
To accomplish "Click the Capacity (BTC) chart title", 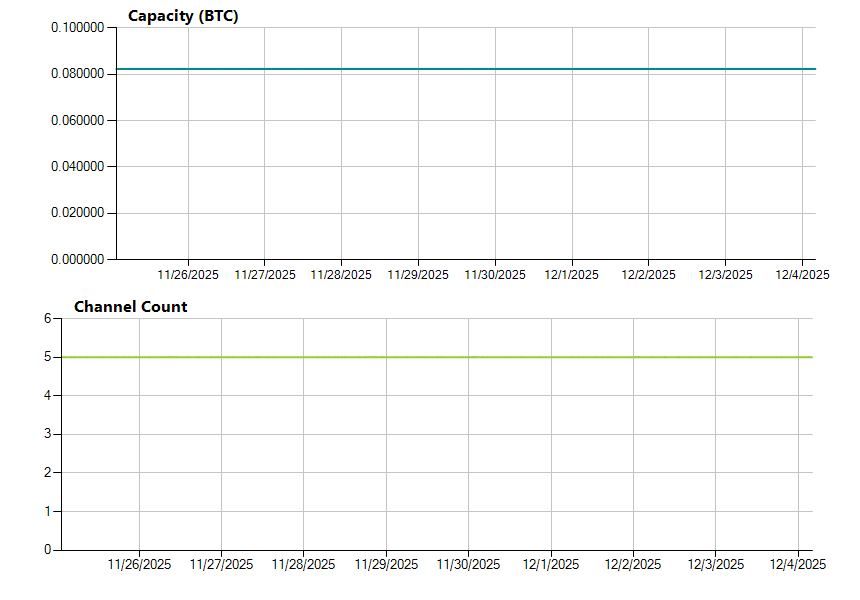I will 183,16.
